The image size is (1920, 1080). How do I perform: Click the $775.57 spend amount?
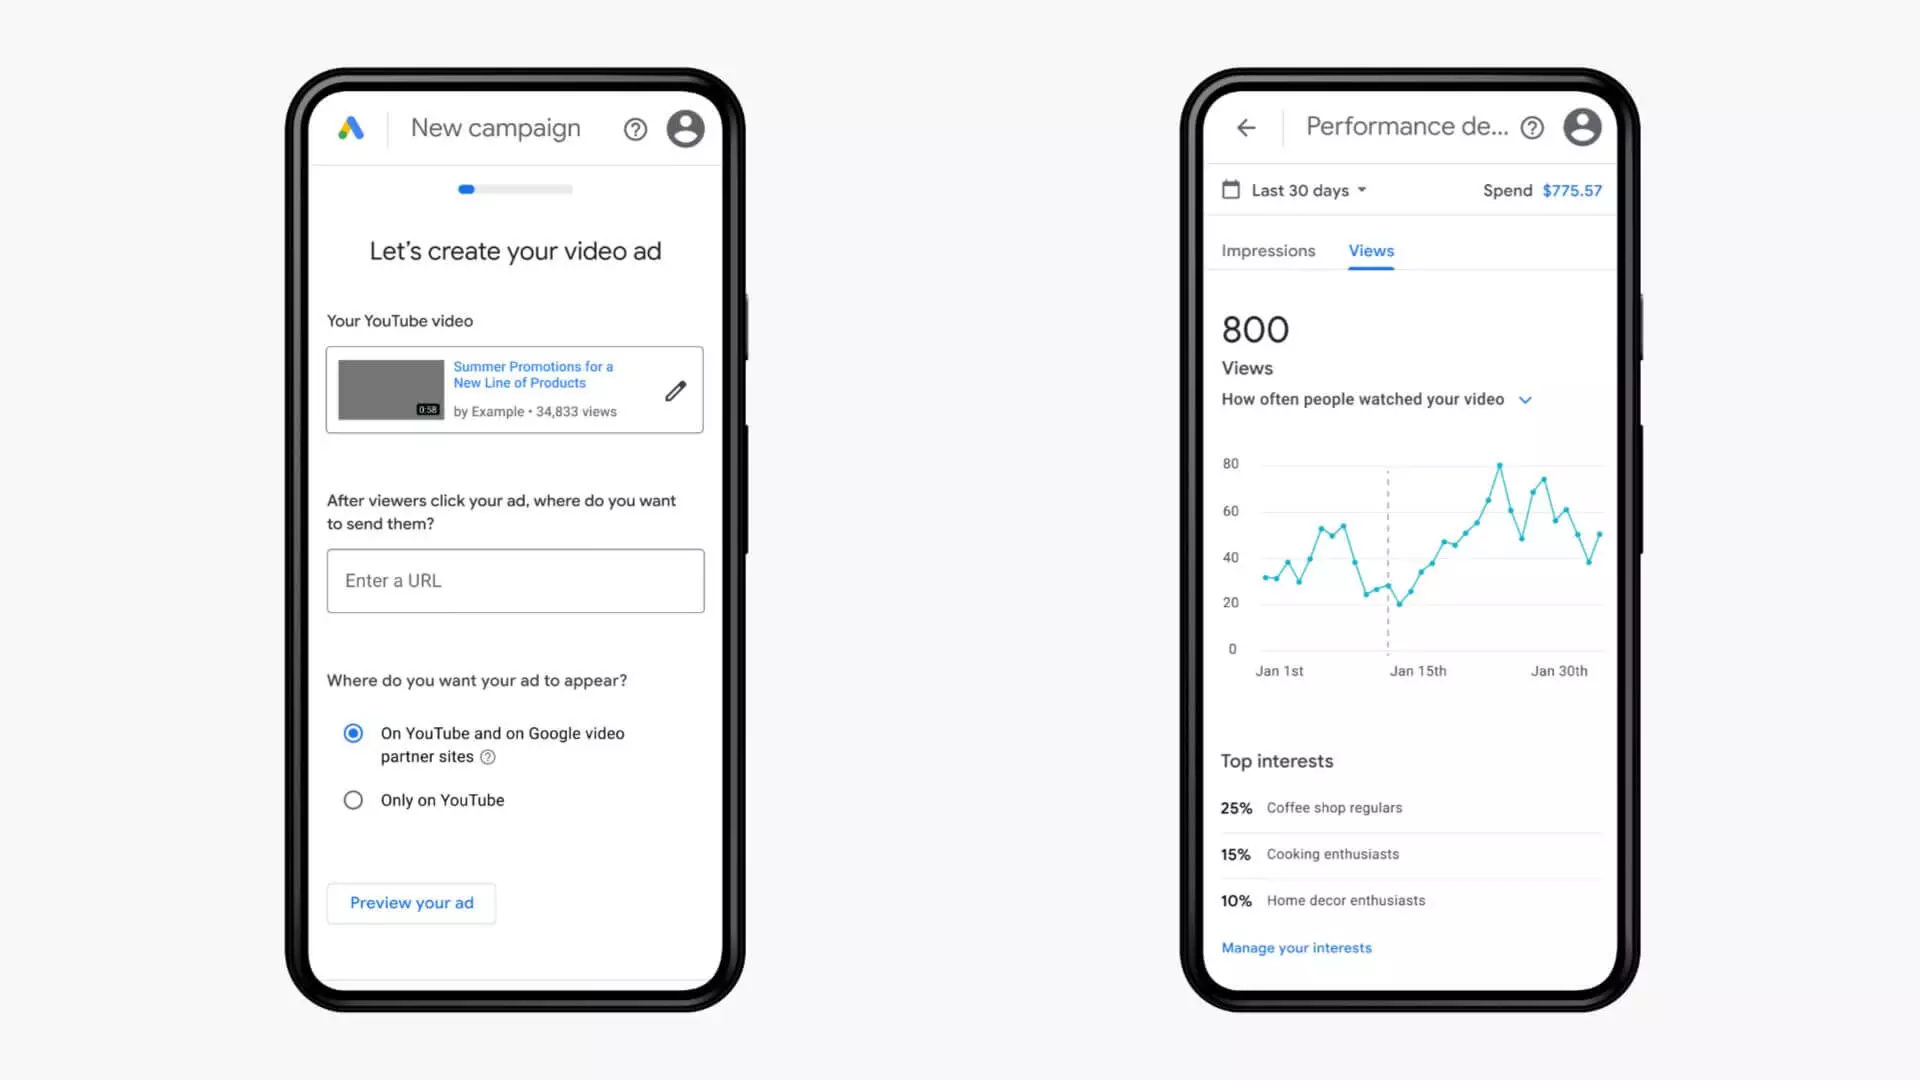tap(1572, 190)
